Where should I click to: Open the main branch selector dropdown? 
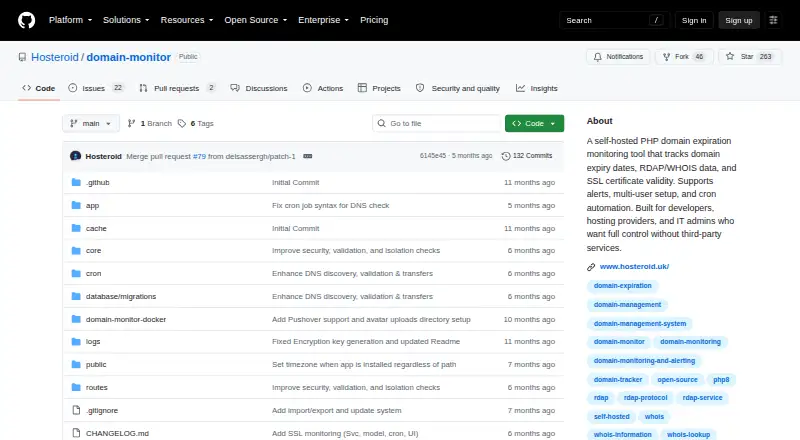tap(91, 124)
